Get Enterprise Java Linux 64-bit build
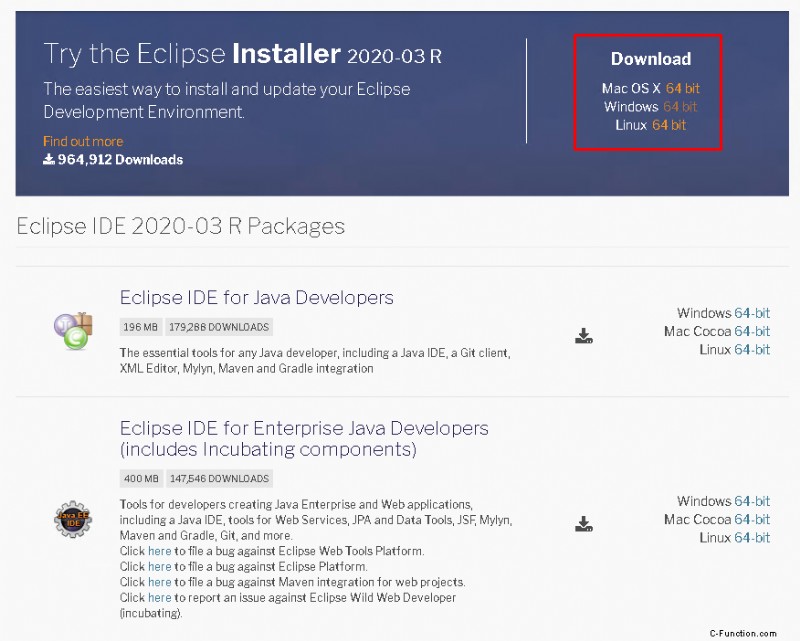The image size is (800, 641). pyautogui.click(x=752, y=537)
